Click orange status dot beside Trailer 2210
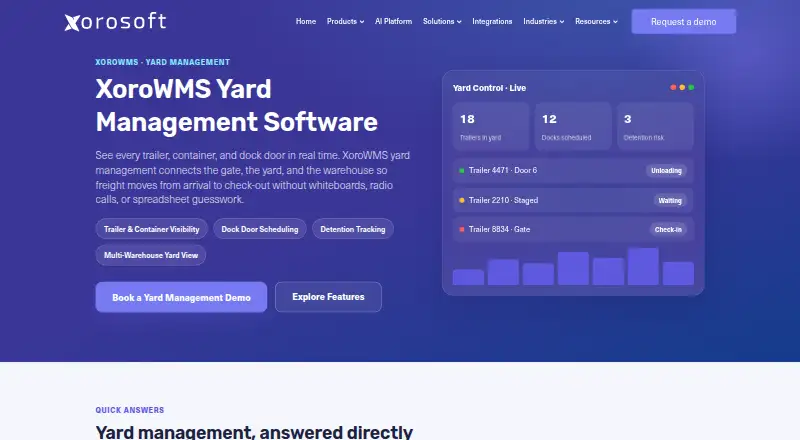Viewport: 800px width, 440px height. pos(462,200)
